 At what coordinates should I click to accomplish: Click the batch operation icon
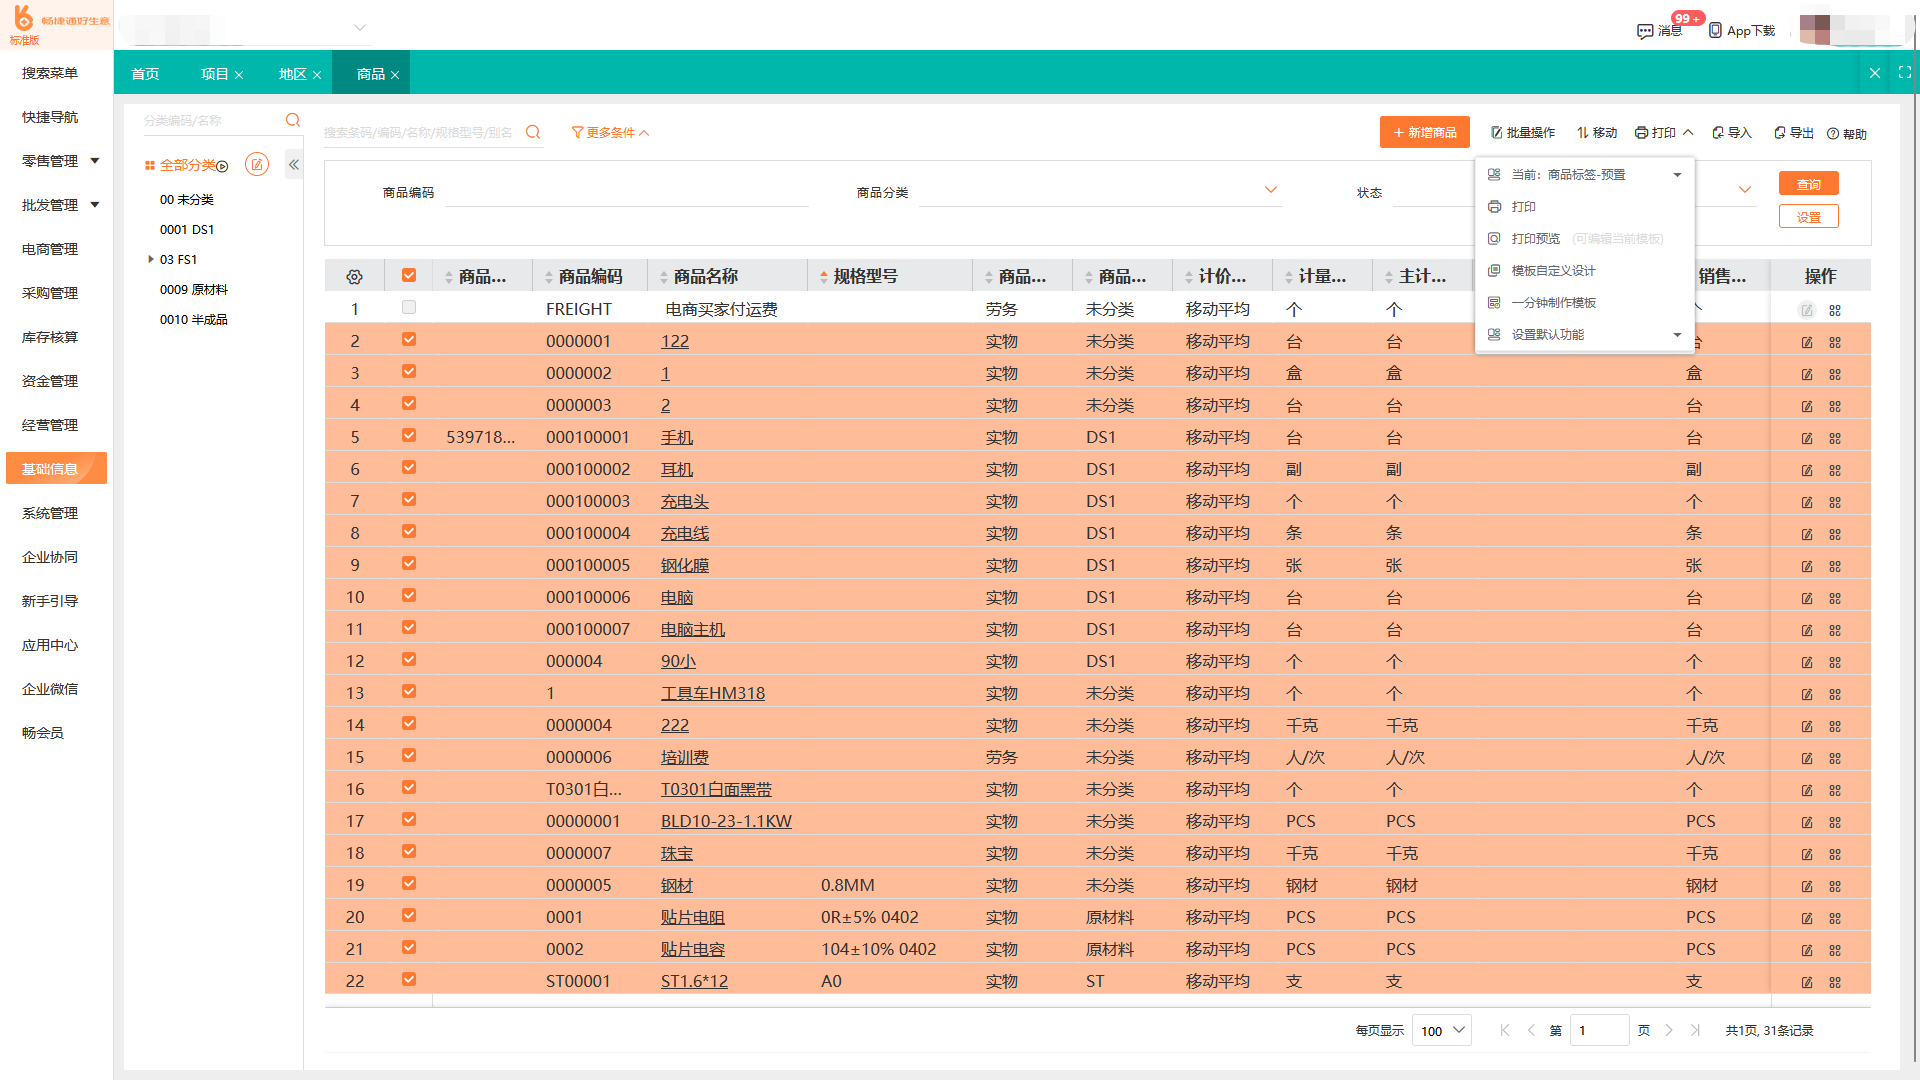point(1518,132)
